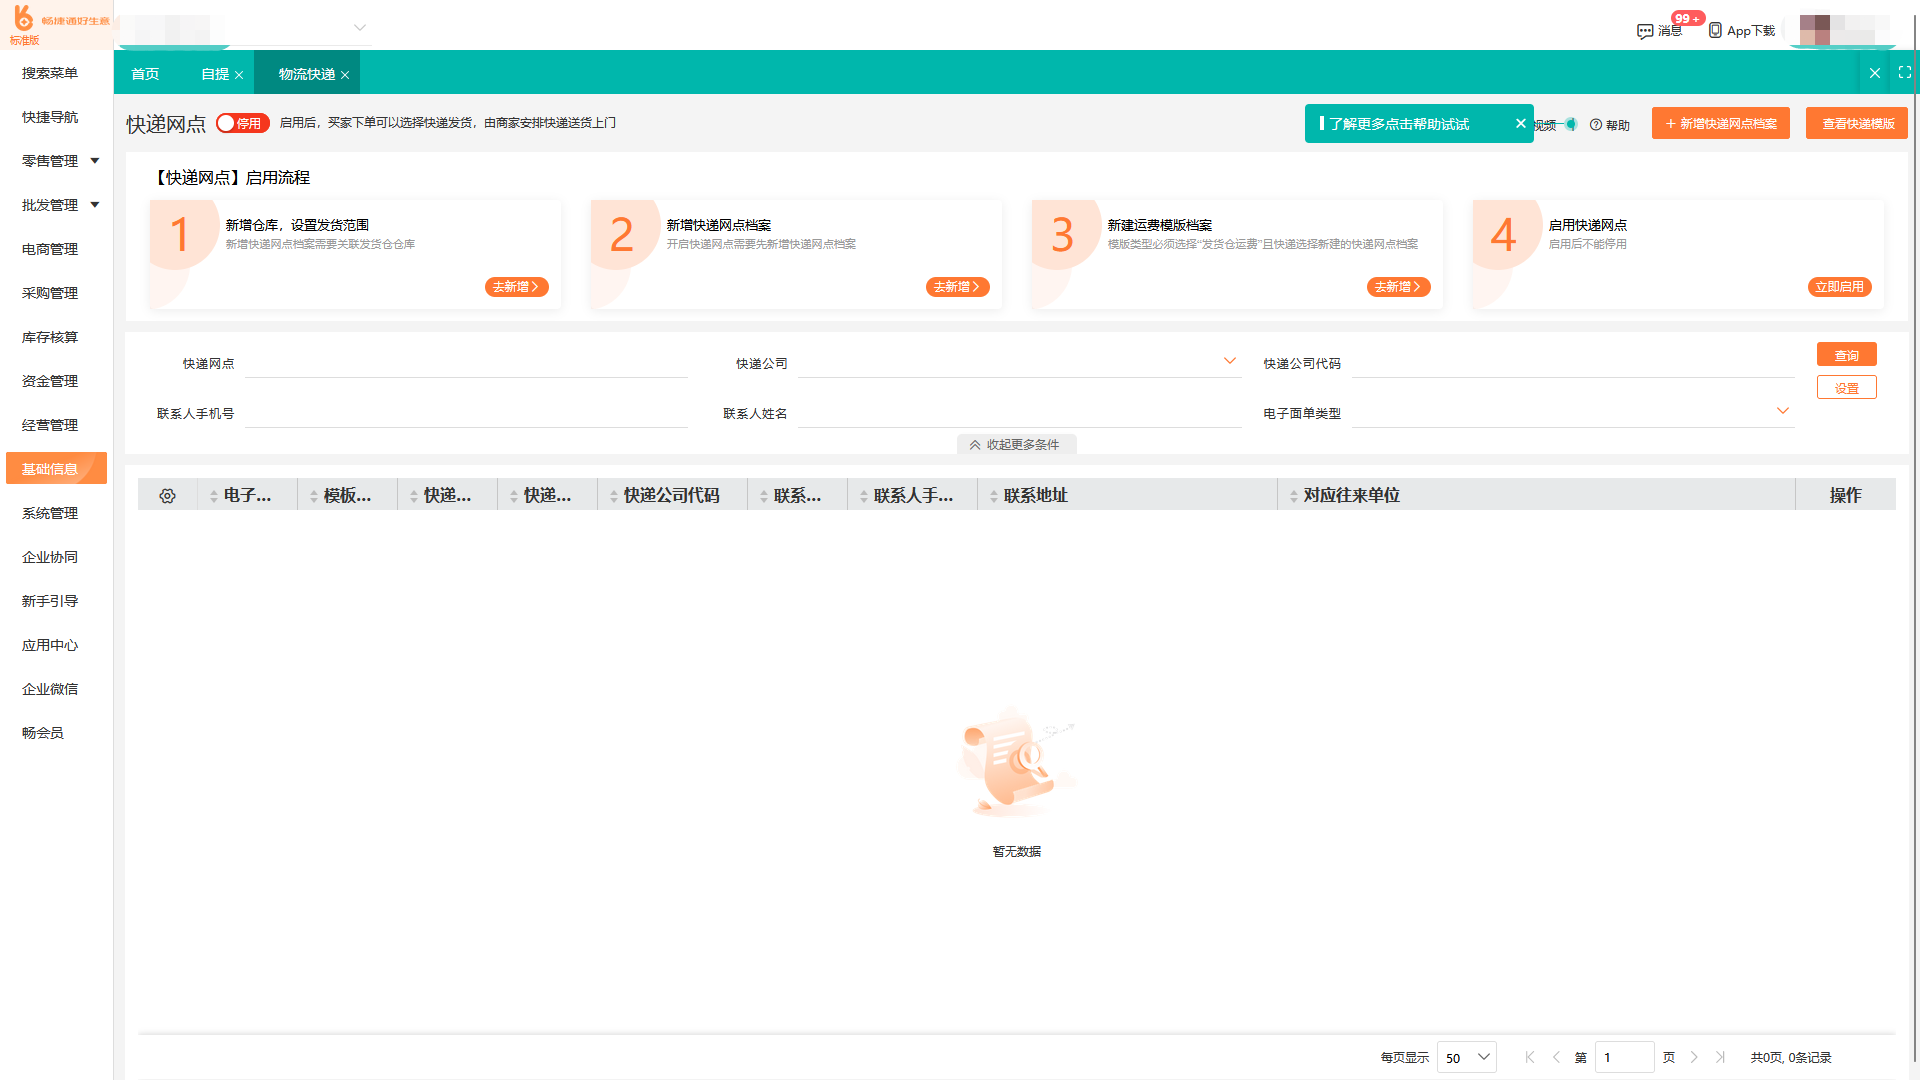Toggle 快递网点 enabled status switch
This screenshot has height=1080, width=1920.
pos(244,121)
